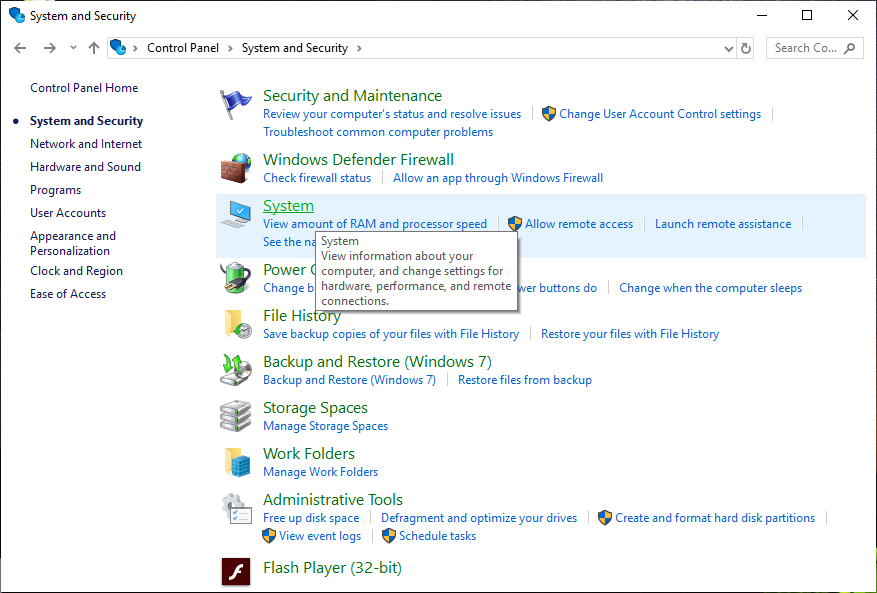
Task: Click the Control Panel icon in address bar
Action: (118, 48)
